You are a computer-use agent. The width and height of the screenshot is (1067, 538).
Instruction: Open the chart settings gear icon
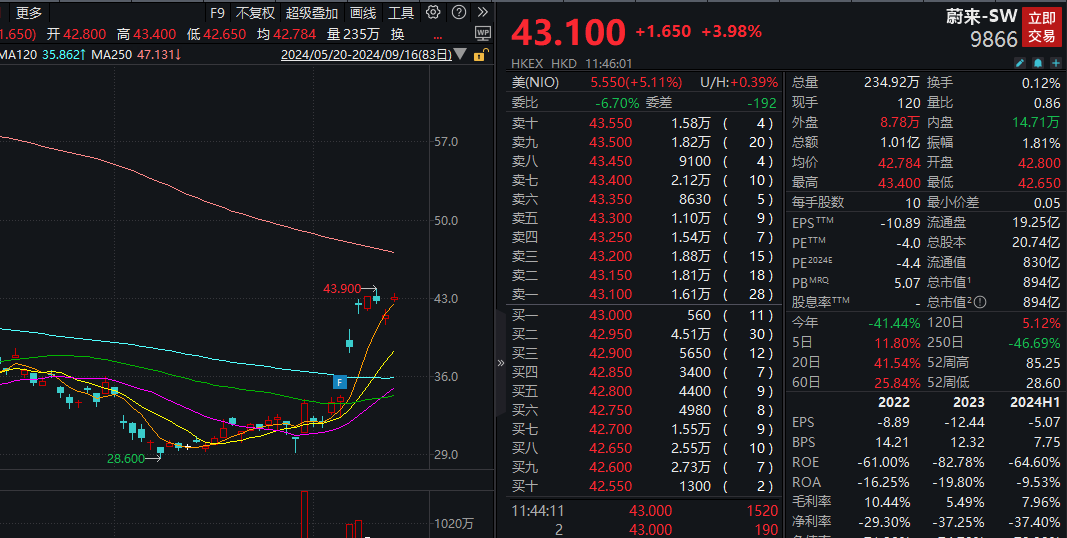coord(432,13)
